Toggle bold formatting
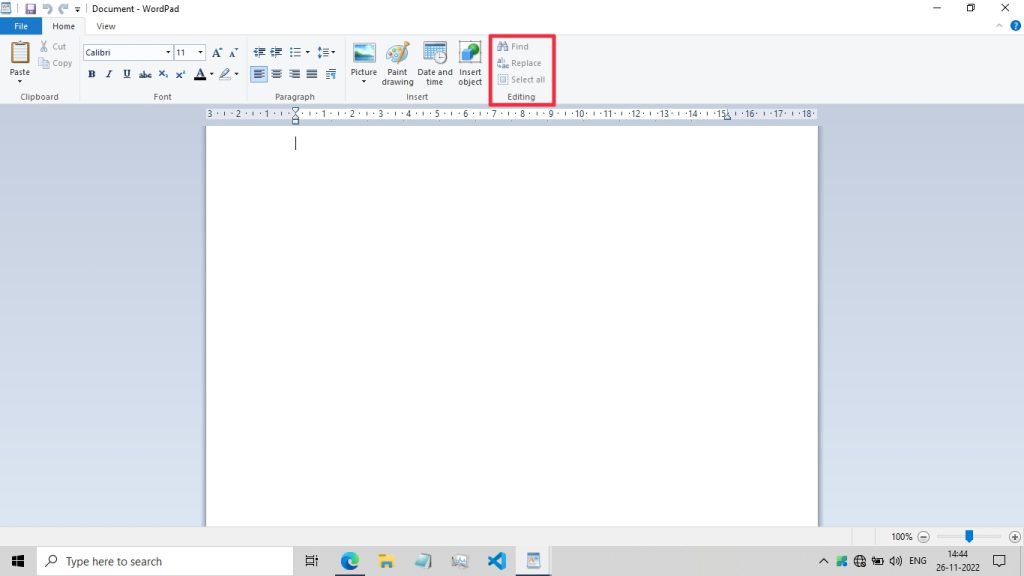Viewport: 1024px width, 576px height. pos(91,74)
